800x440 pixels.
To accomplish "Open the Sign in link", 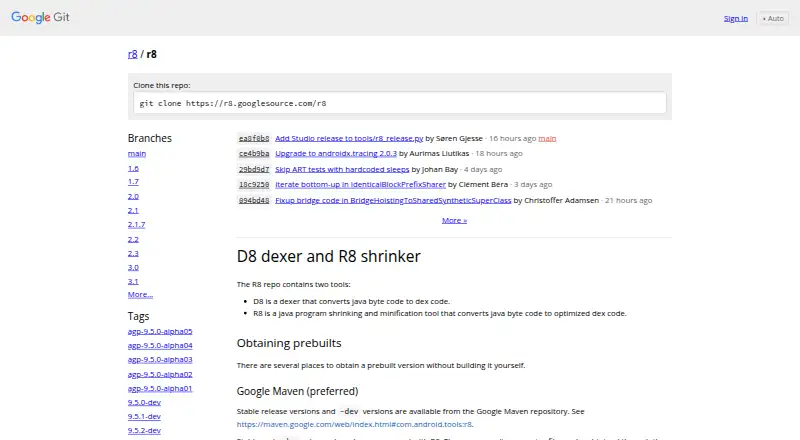I will (x=735, y=18).
